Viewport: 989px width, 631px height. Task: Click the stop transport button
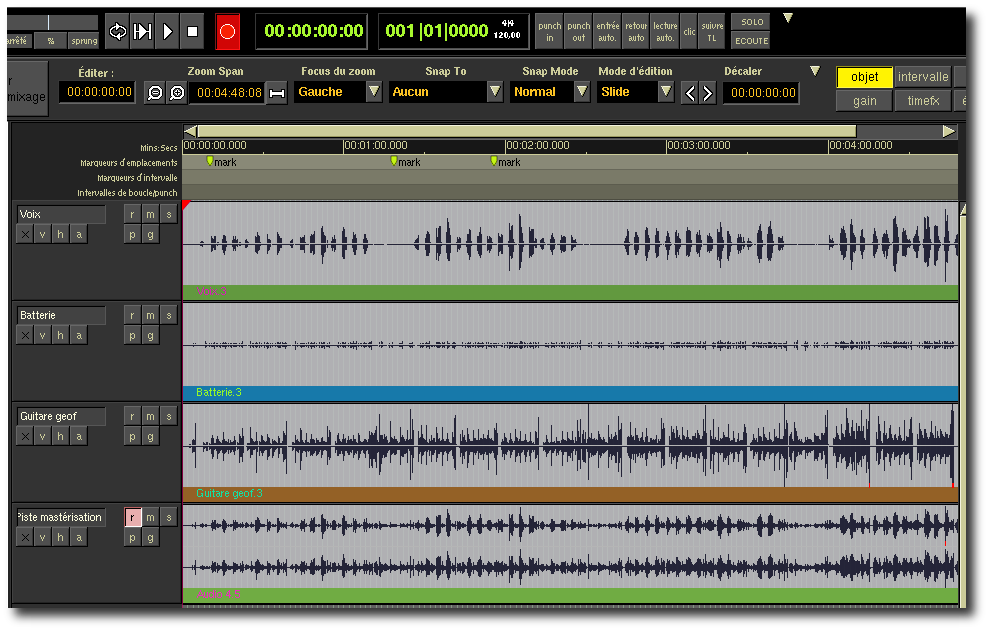(193, 32)
